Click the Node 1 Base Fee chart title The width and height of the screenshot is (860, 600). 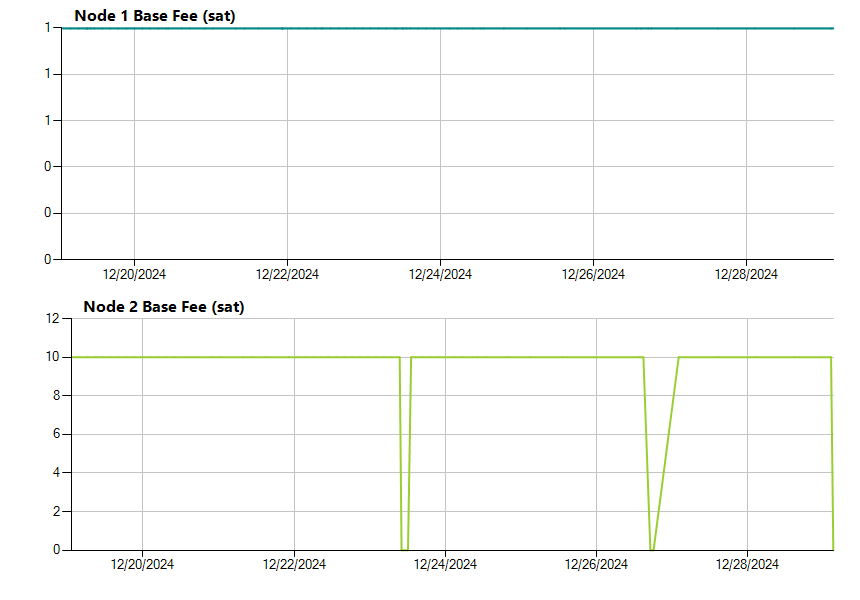point(155,15)
